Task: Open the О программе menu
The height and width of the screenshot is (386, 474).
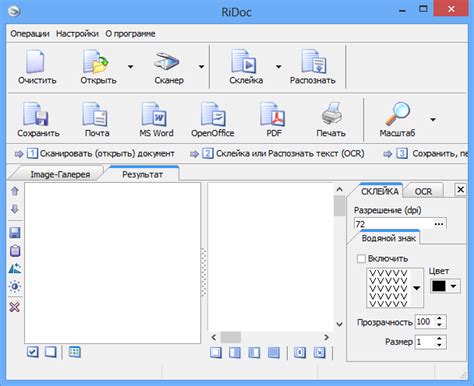Action: (x=130, y=34)
